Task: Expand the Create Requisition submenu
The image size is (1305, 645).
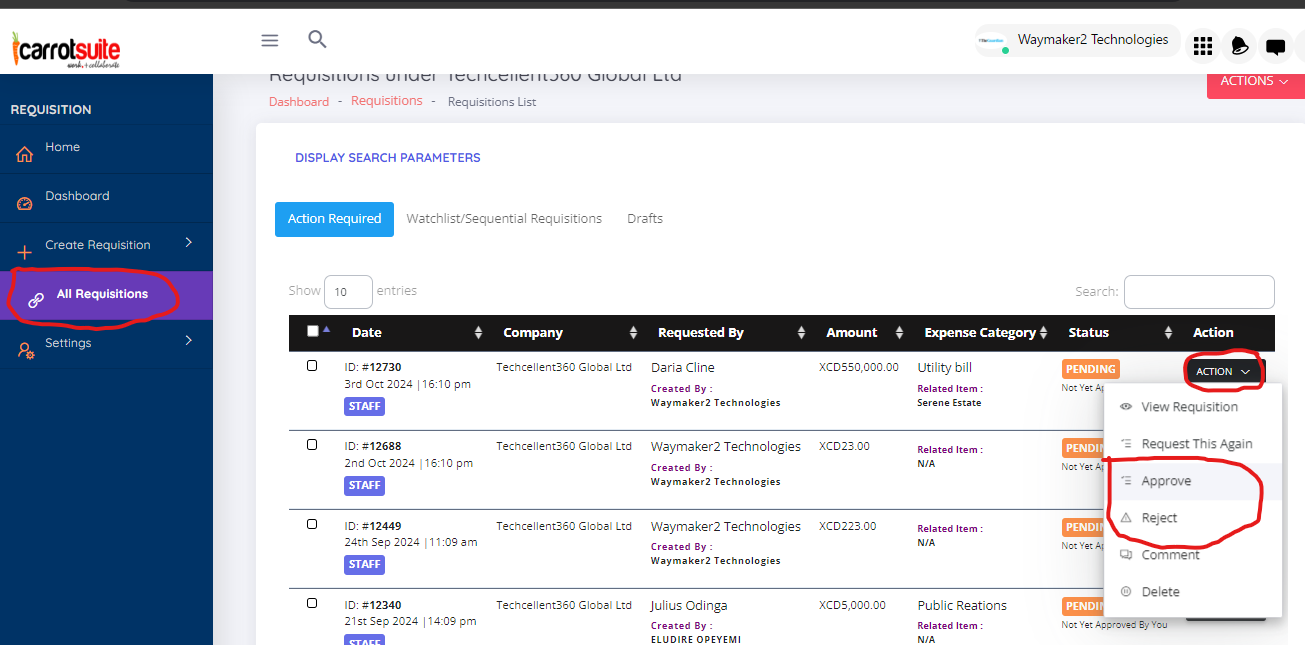Action: (188, 243)
